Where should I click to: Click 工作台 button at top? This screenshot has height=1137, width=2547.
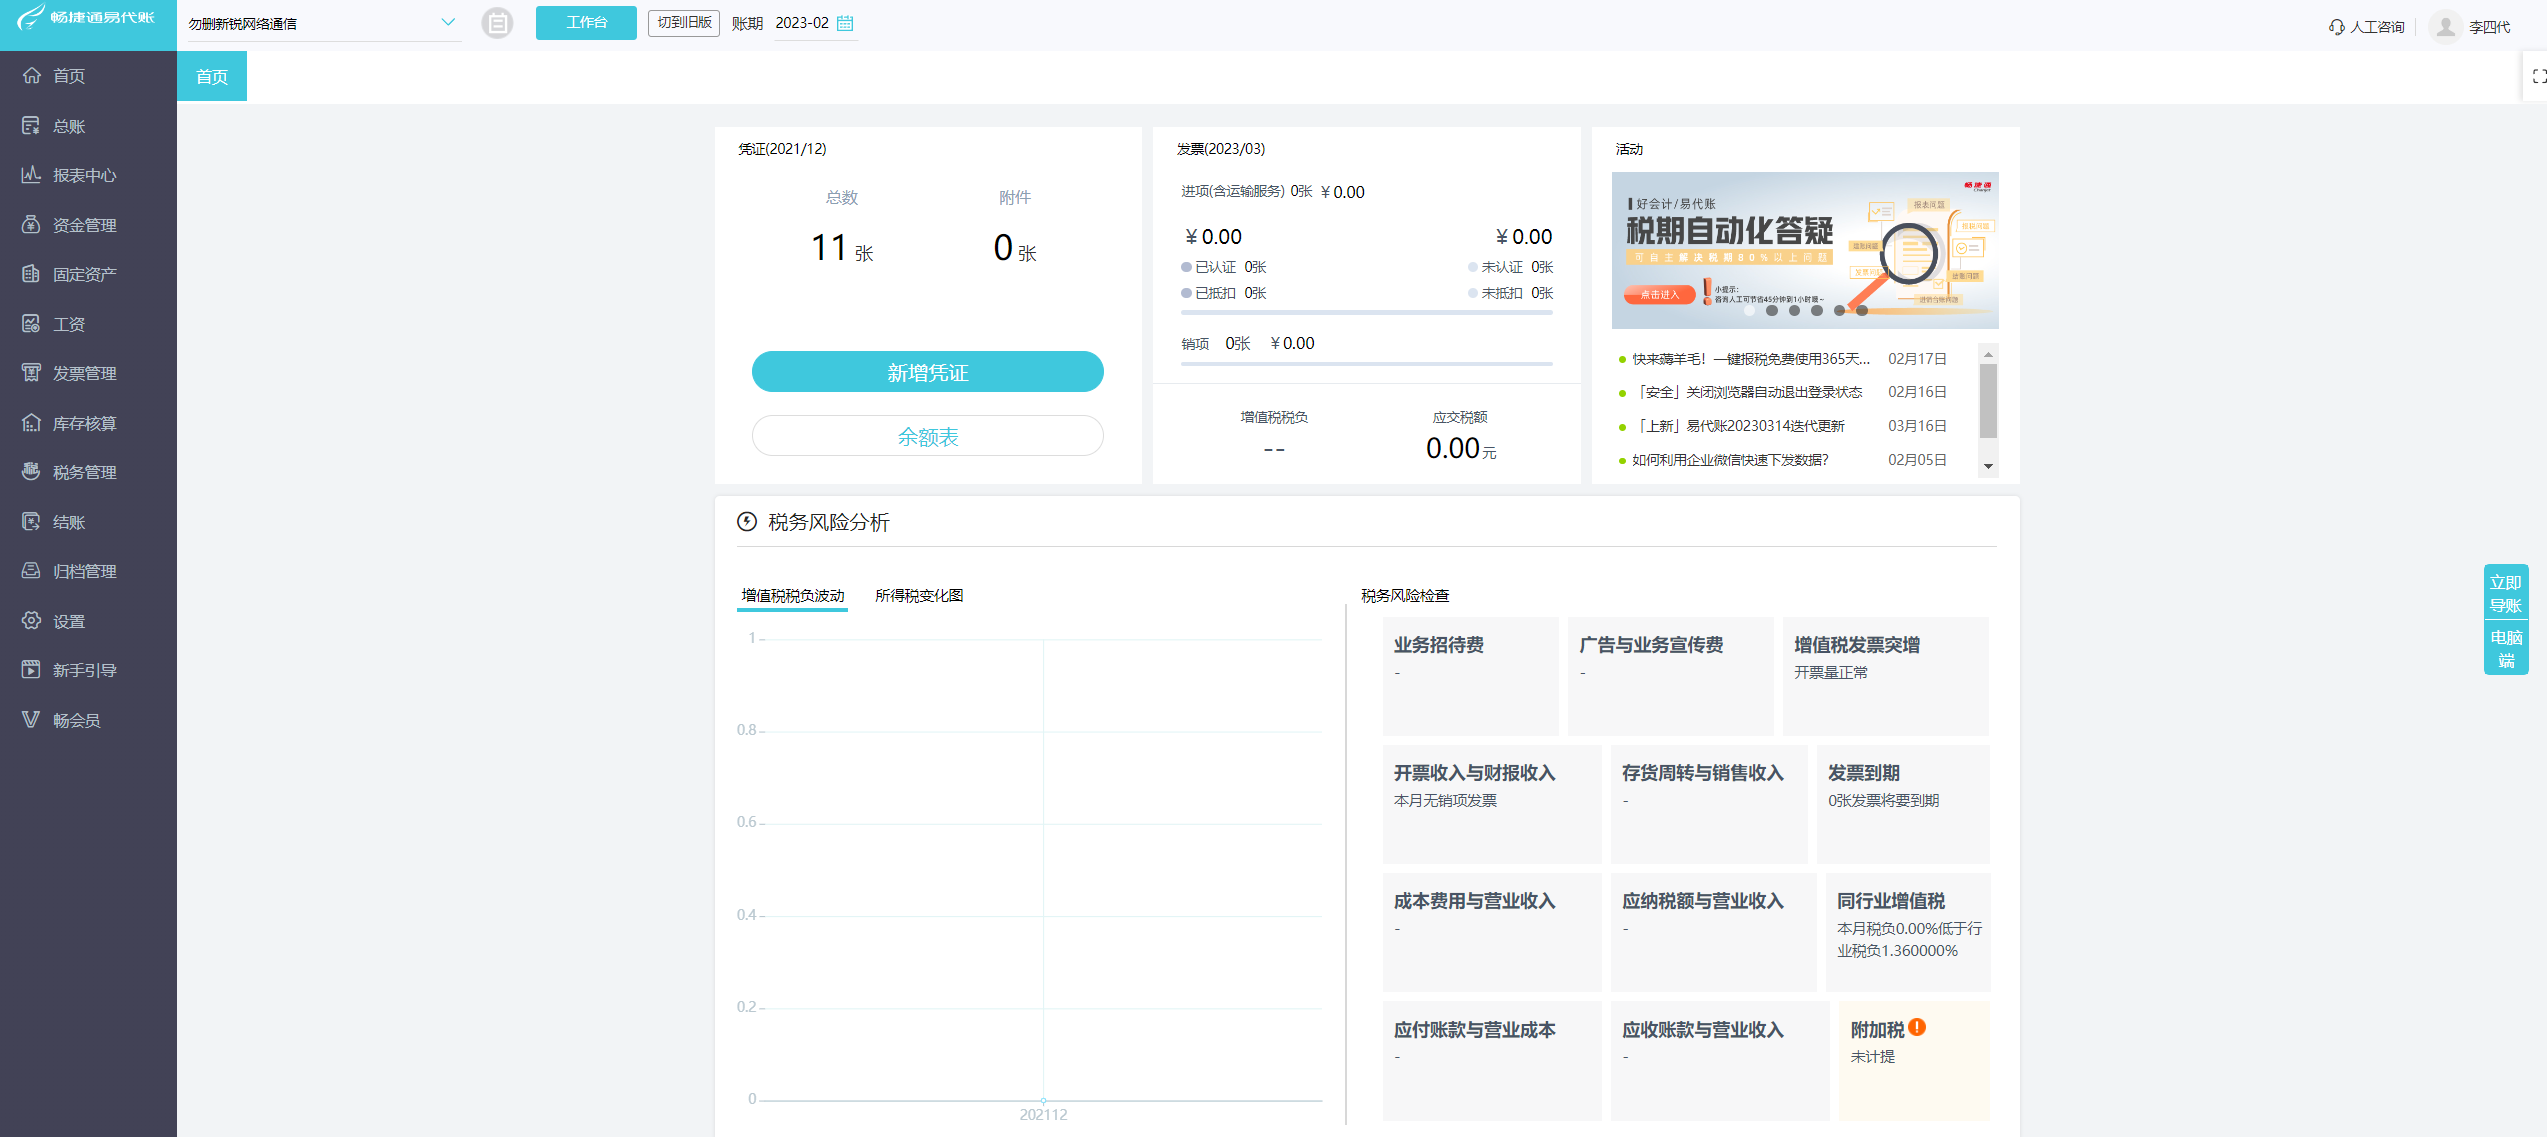coord(588,23)
